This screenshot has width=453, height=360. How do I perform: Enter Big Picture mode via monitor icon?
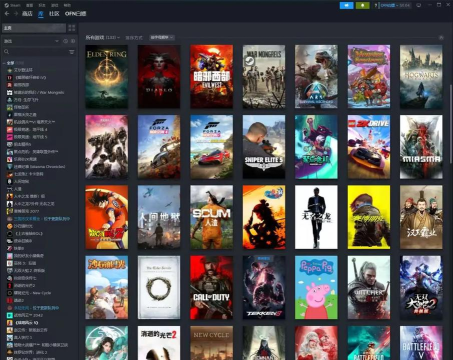pyautogui.click(x=419, y=5)
